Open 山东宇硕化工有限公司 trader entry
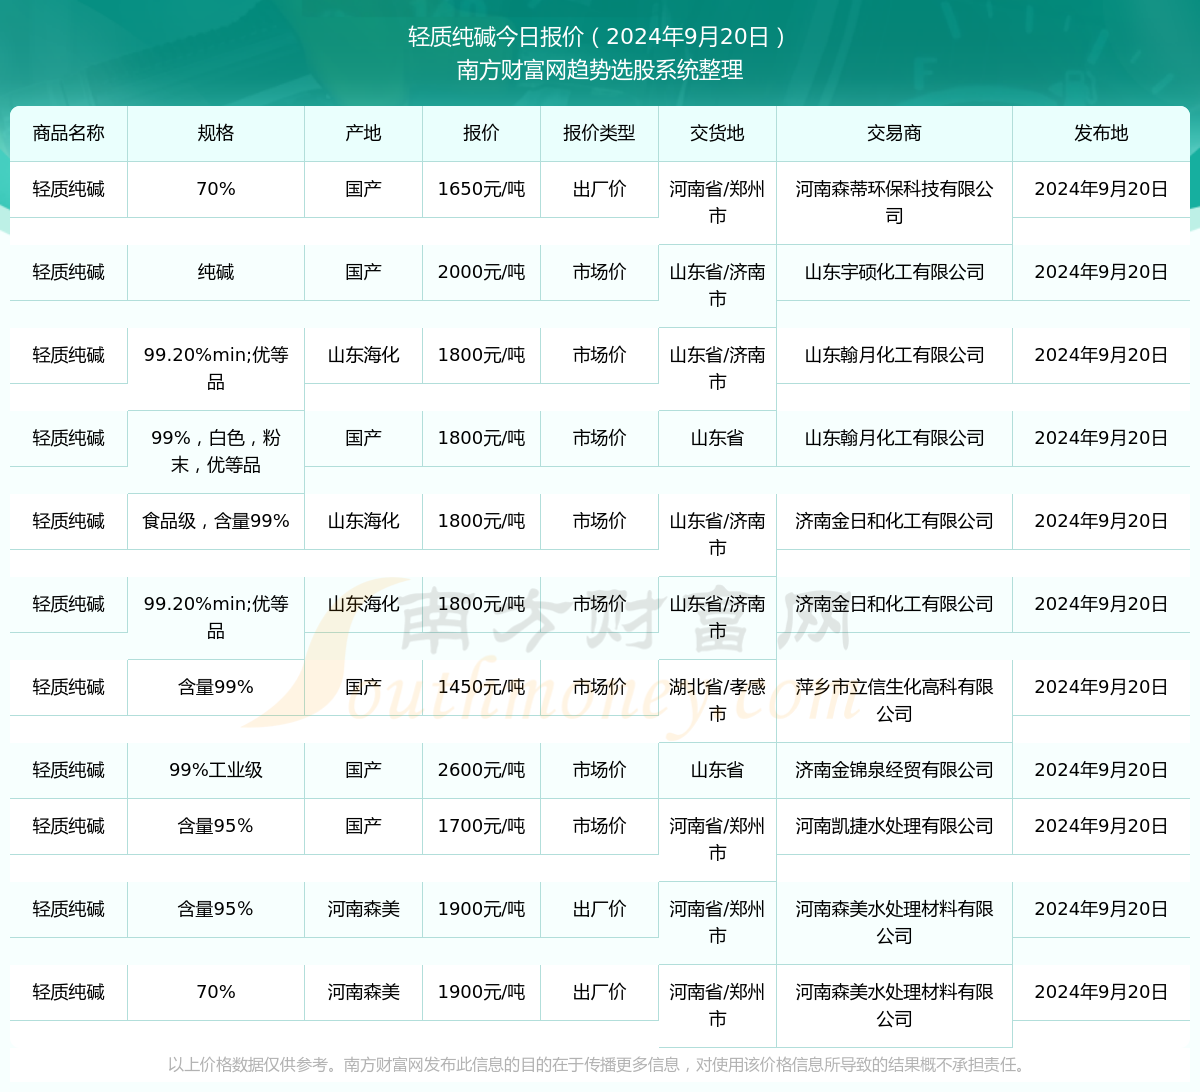This screenshot has width=1200, height=1092. 894,272
